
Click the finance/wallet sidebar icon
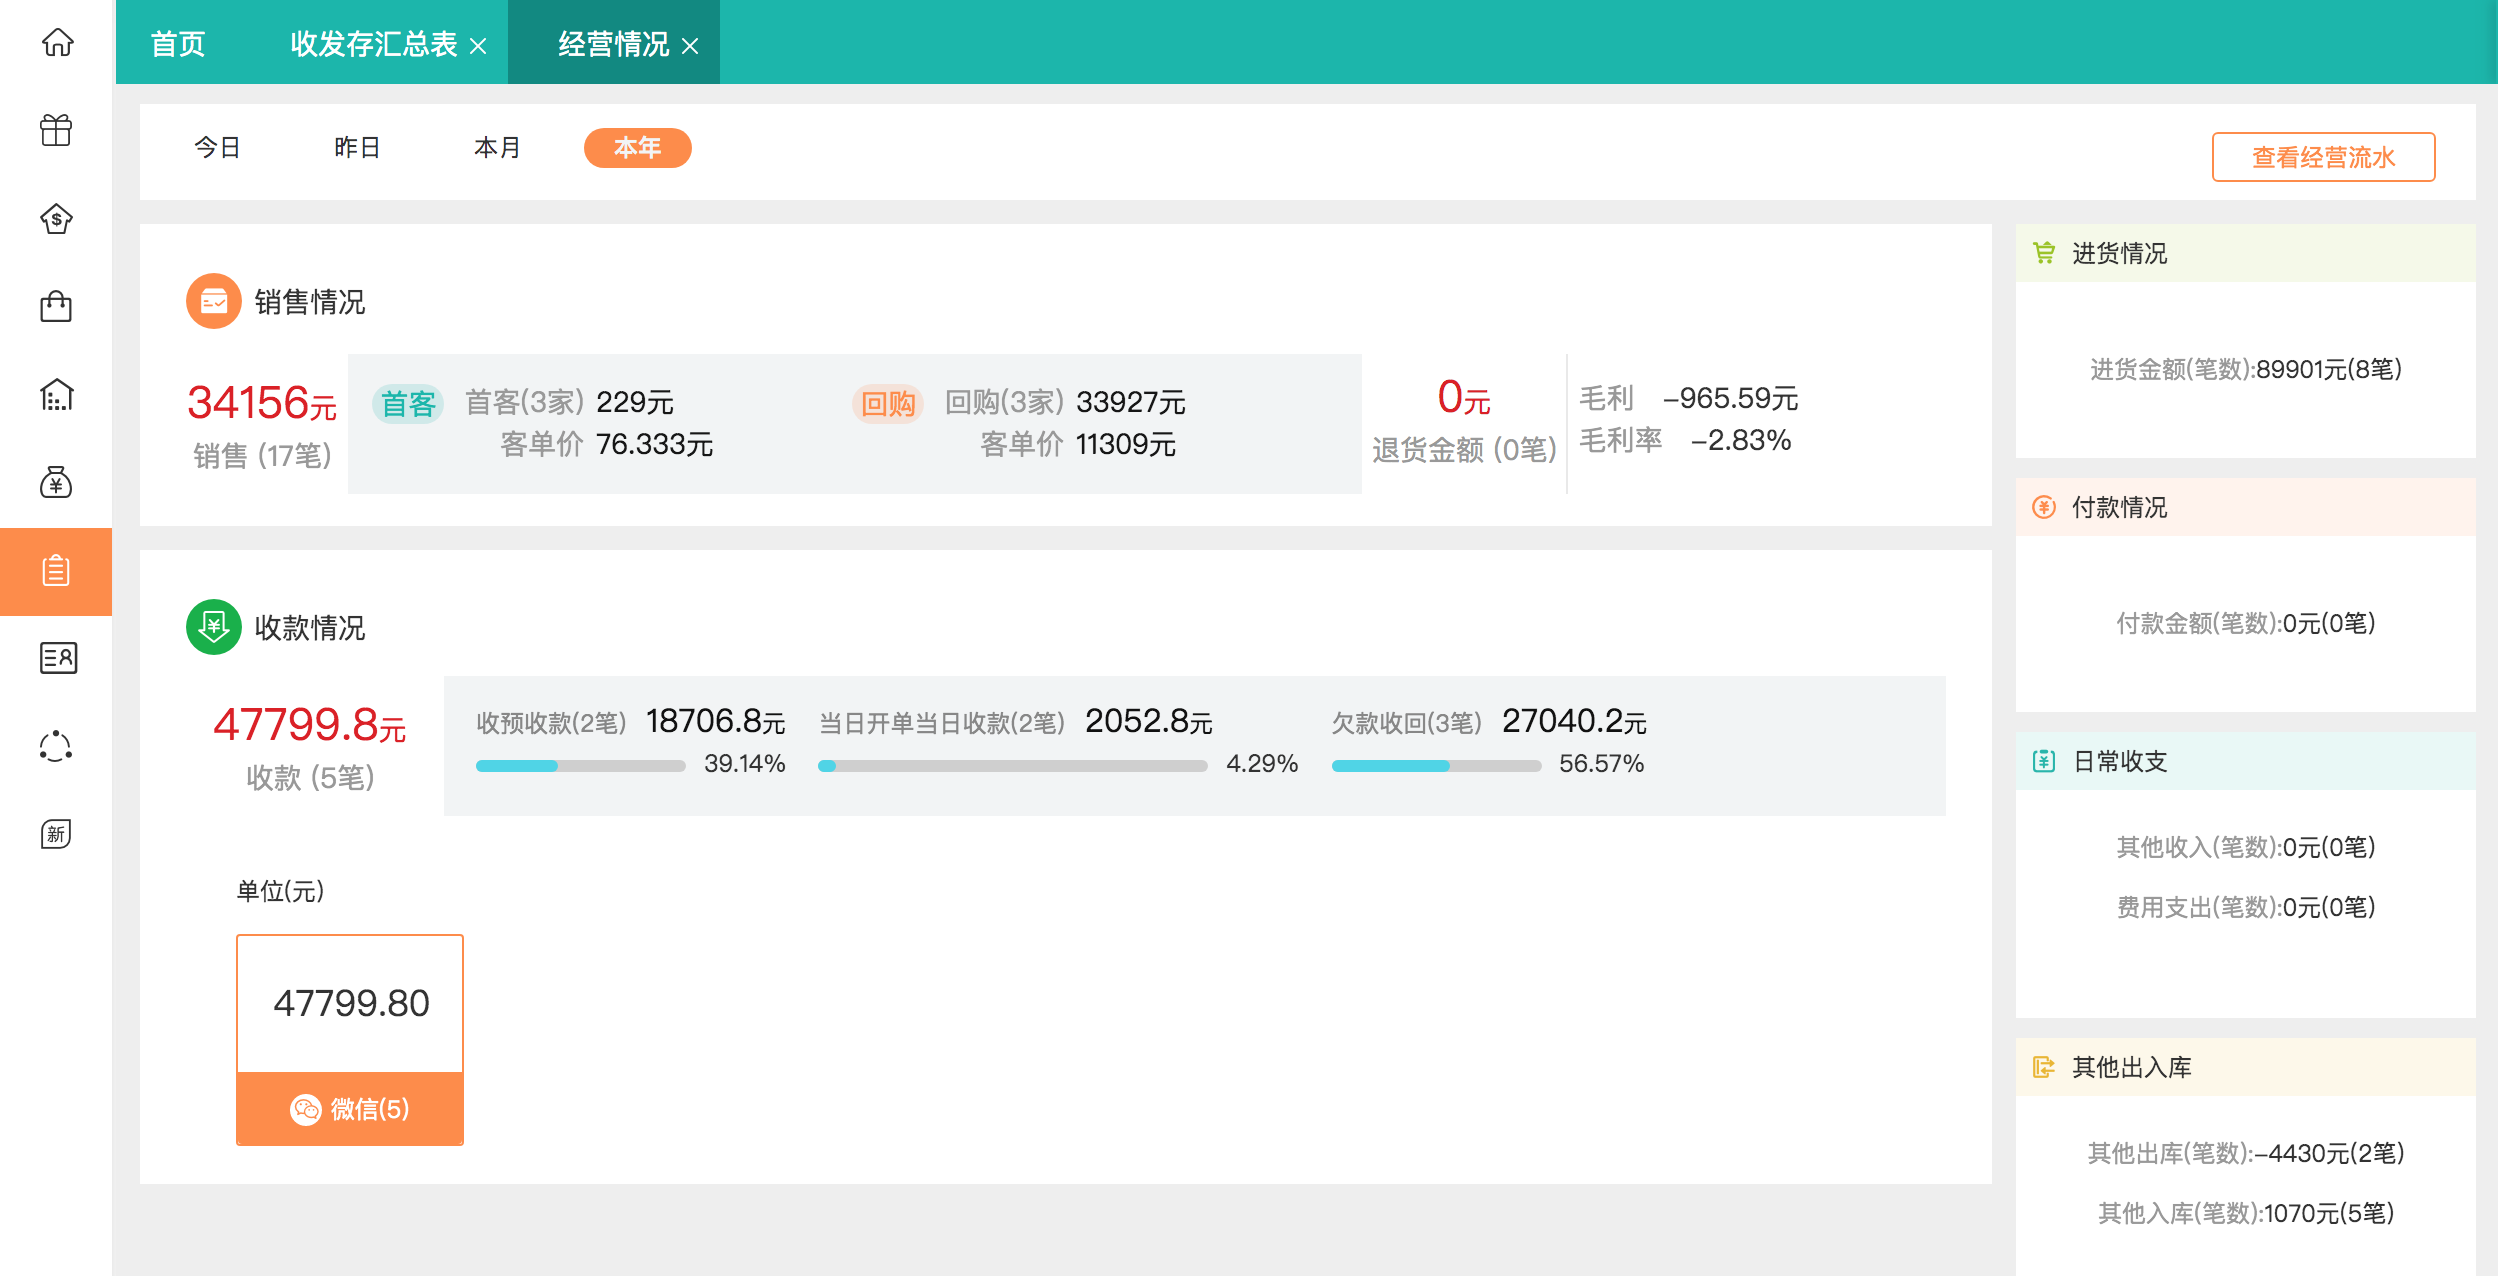[55, 482]
